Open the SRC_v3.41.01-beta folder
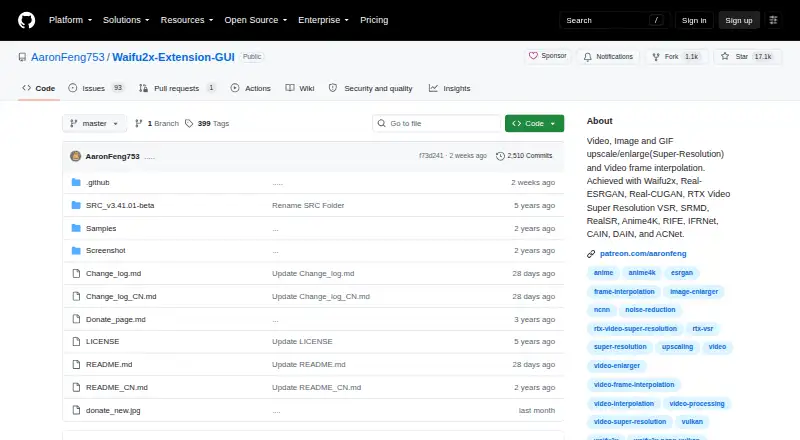Image resolution: width=800 pixels, height=440 pixels. point(120,205)
